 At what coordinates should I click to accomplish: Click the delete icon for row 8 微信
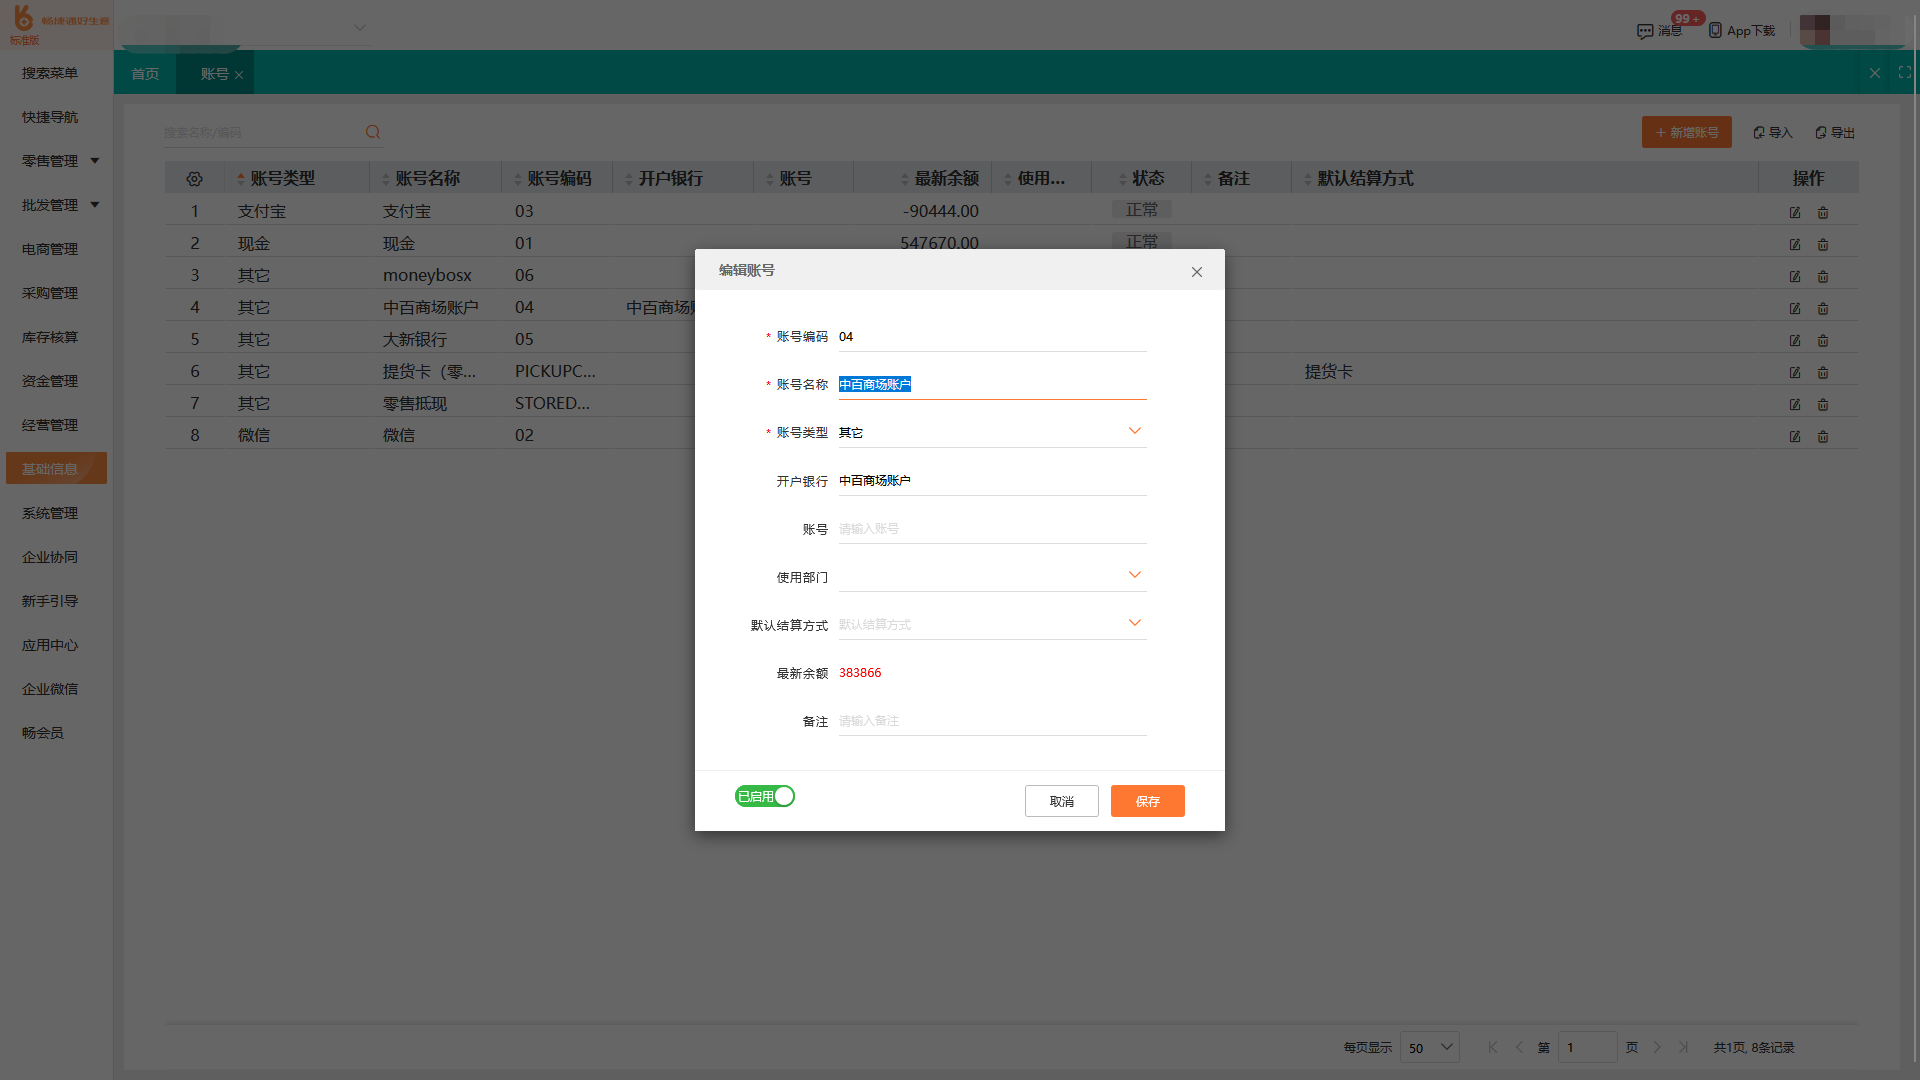click(x=1824, y=435)
